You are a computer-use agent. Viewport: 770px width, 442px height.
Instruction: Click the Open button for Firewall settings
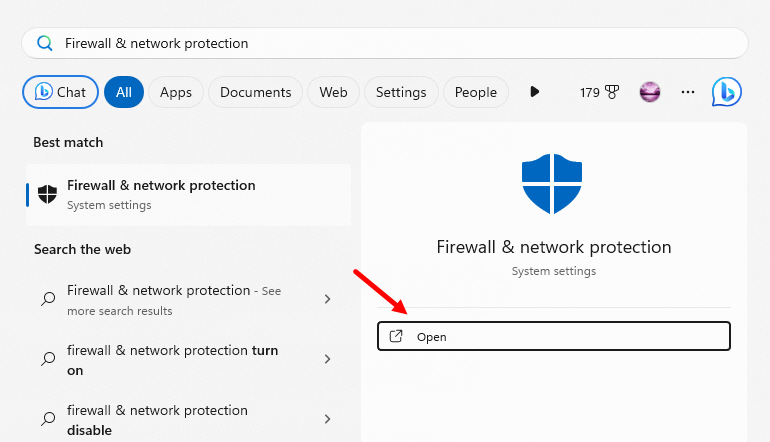554,336
